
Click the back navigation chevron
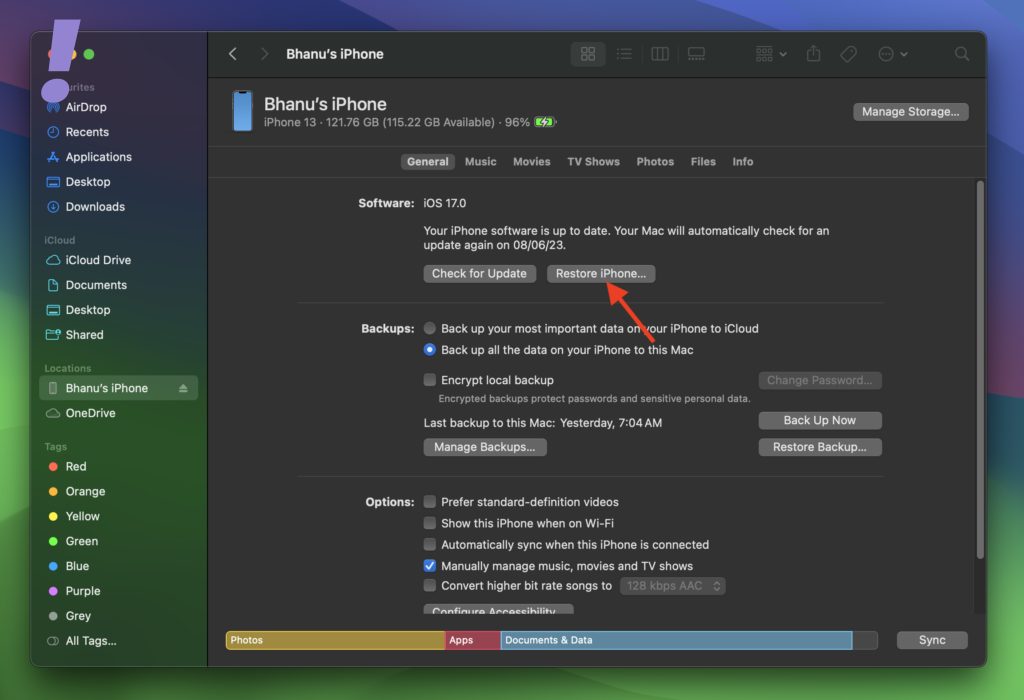[x=233, y=54]
